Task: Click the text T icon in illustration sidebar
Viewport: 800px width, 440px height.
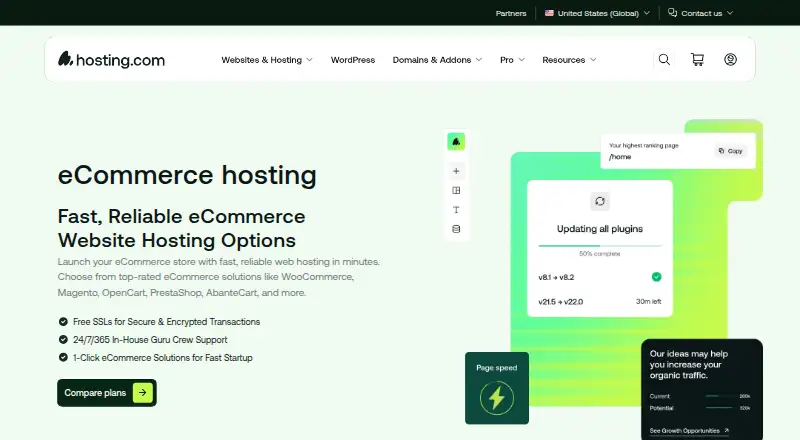Action: point(456,210)
